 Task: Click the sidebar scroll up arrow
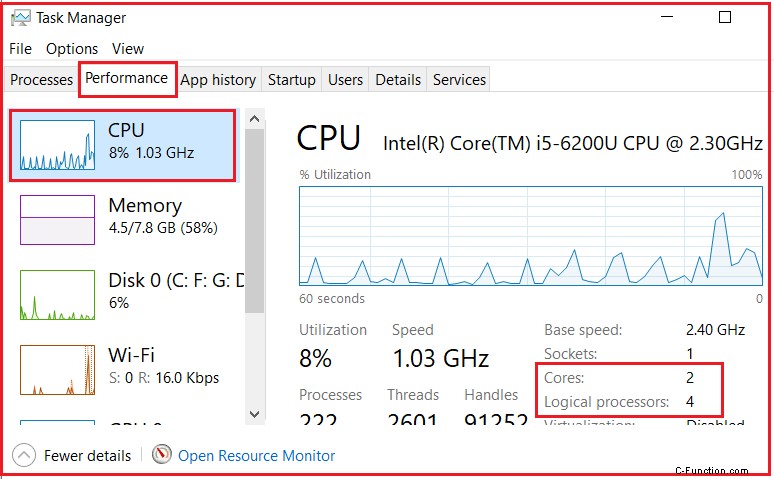point(254,119)
